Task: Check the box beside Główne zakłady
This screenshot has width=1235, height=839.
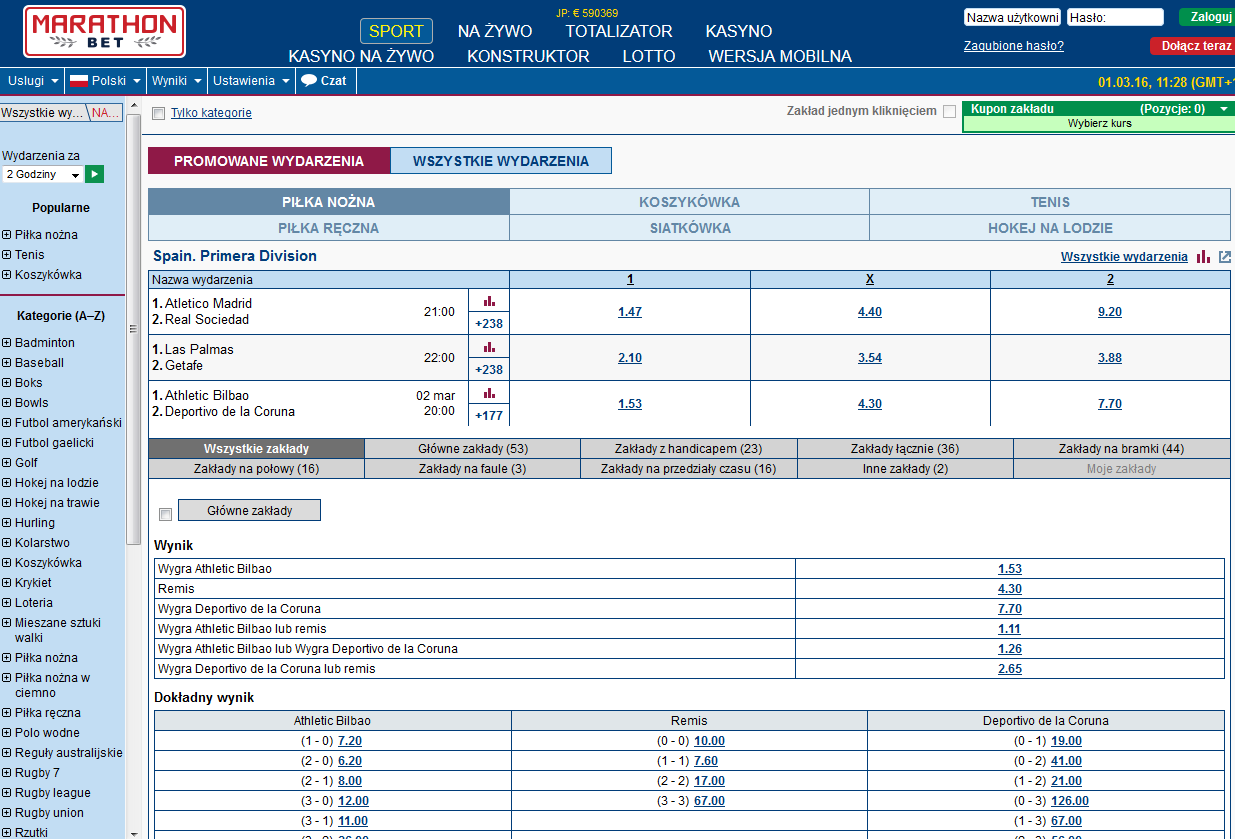Action: pyautogui.click(x=165, y=514)
